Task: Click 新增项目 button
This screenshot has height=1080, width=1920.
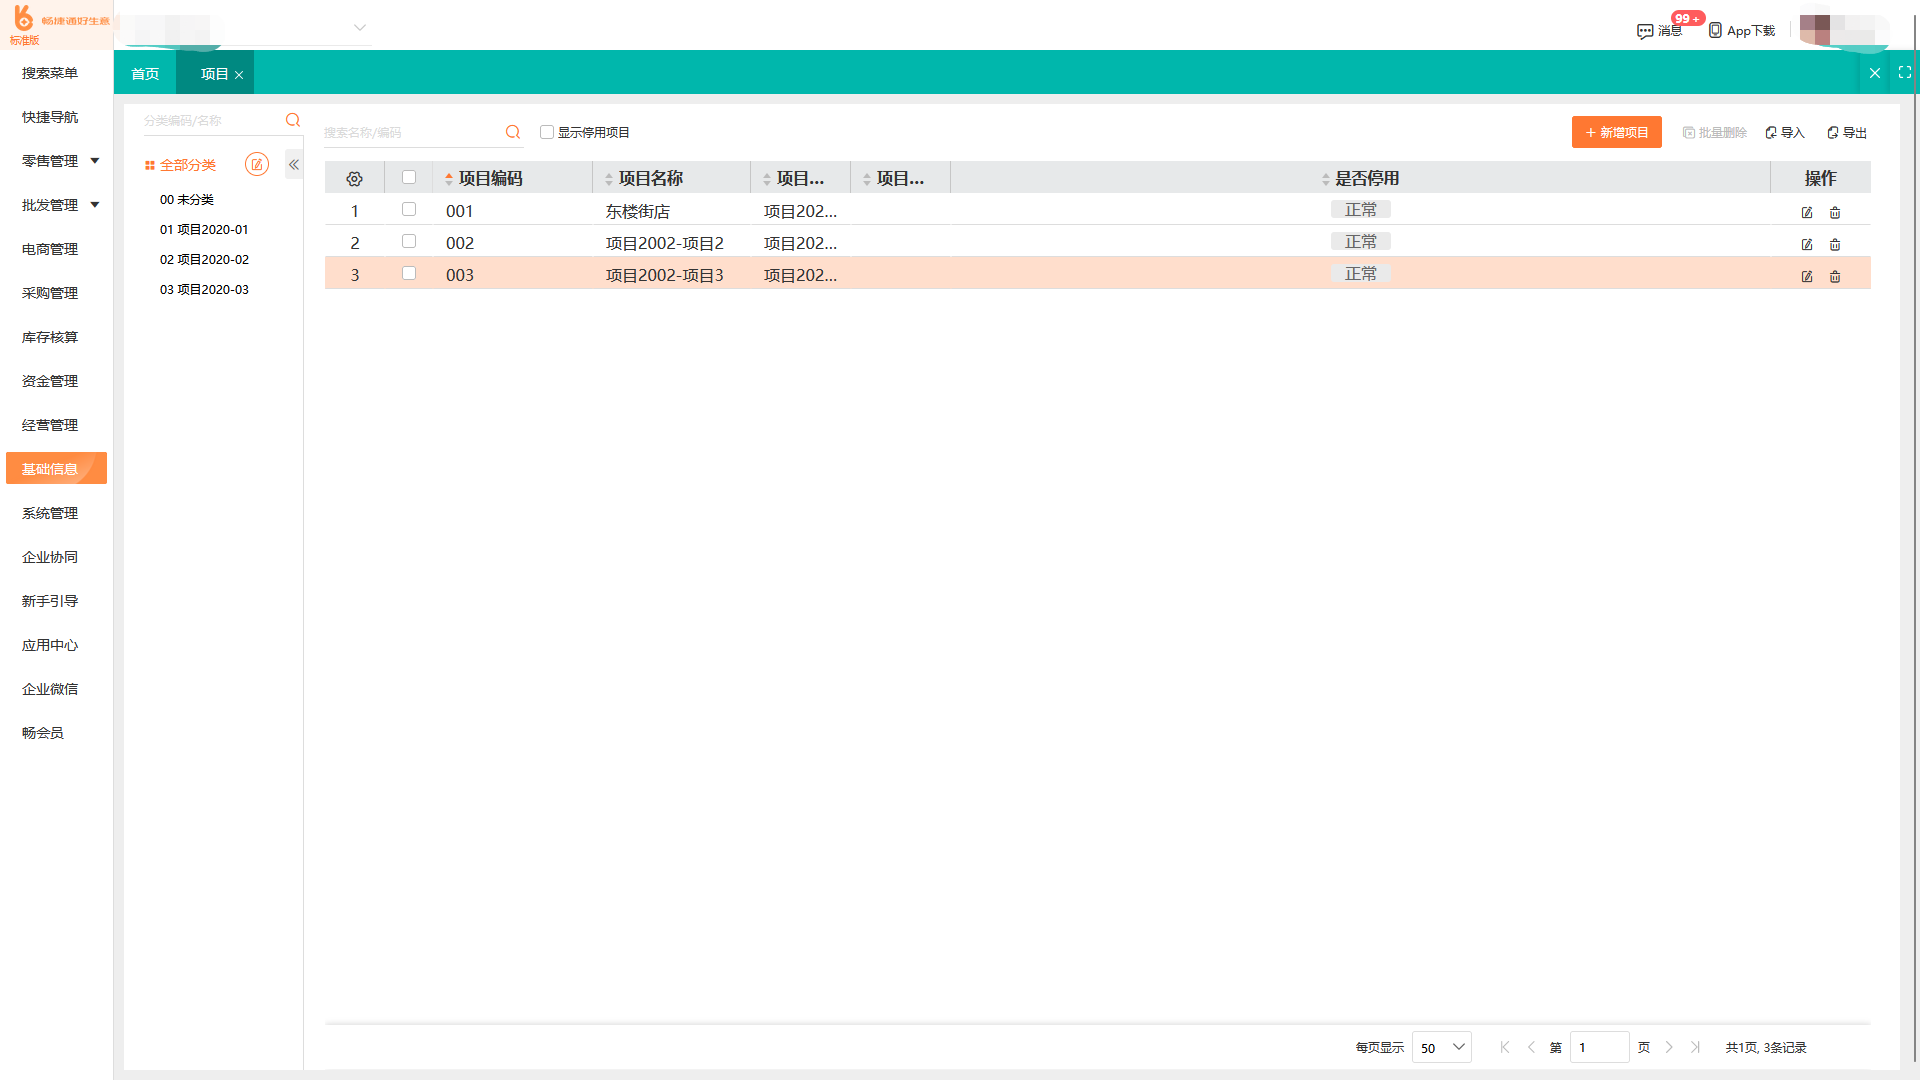Action: tap(1615, 131)
